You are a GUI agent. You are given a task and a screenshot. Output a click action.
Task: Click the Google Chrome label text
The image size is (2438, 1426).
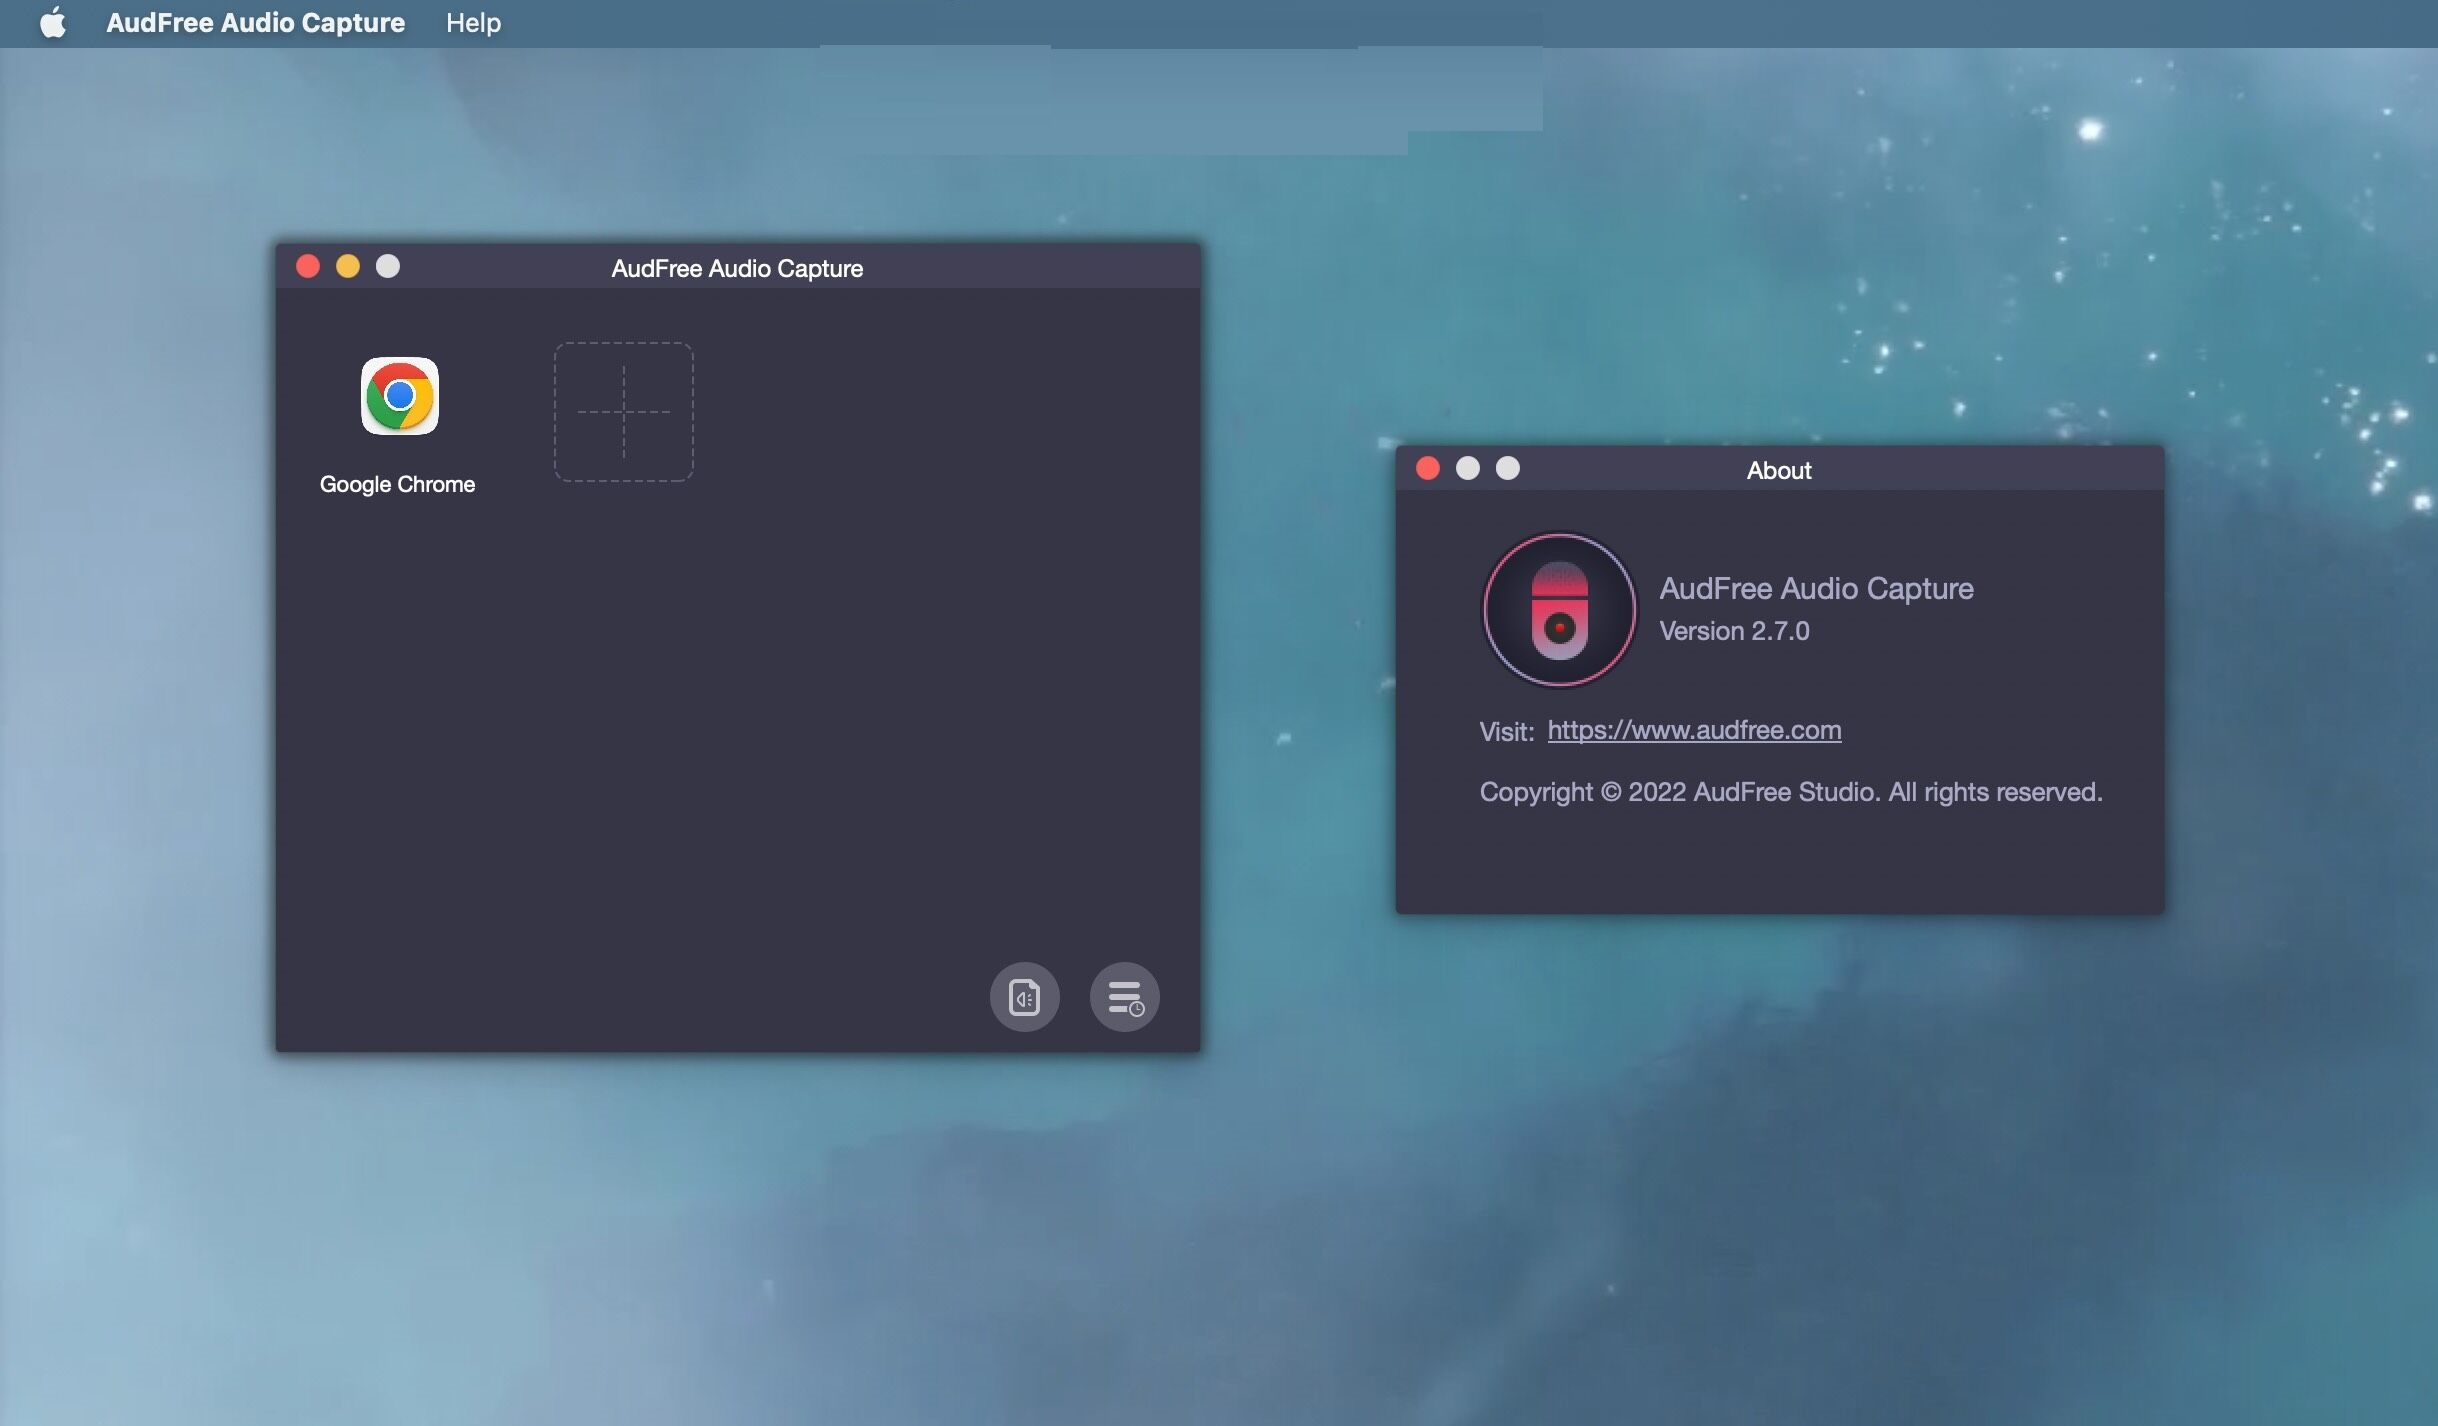397,484
